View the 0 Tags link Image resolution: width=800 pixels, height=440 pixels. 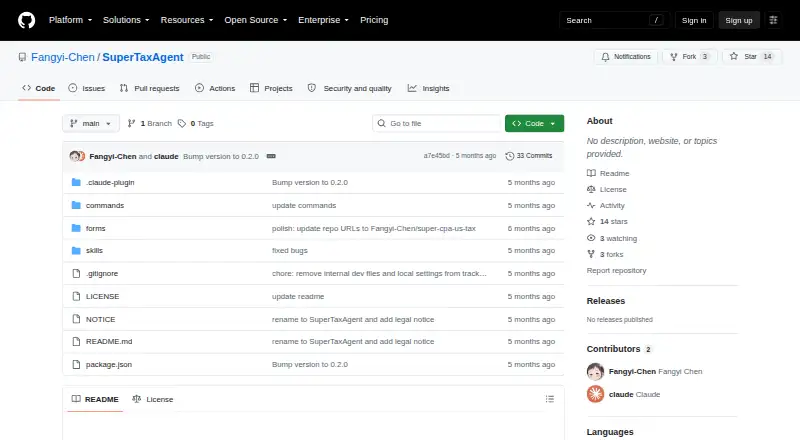click(196, 124)
